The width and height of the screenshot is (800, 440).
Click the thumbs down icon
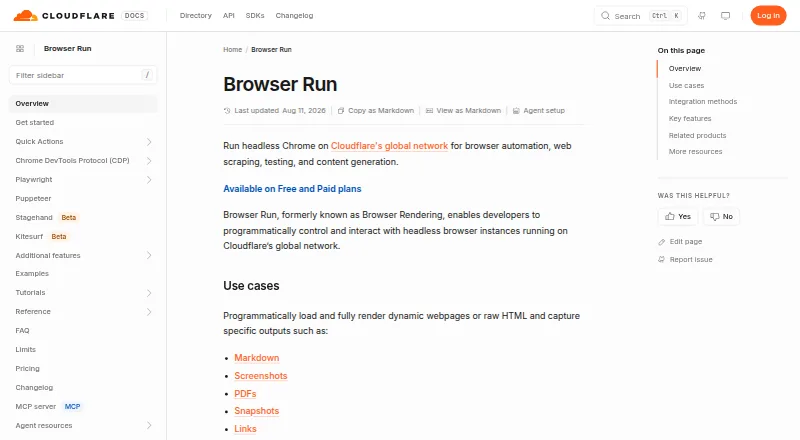(714, 216)
